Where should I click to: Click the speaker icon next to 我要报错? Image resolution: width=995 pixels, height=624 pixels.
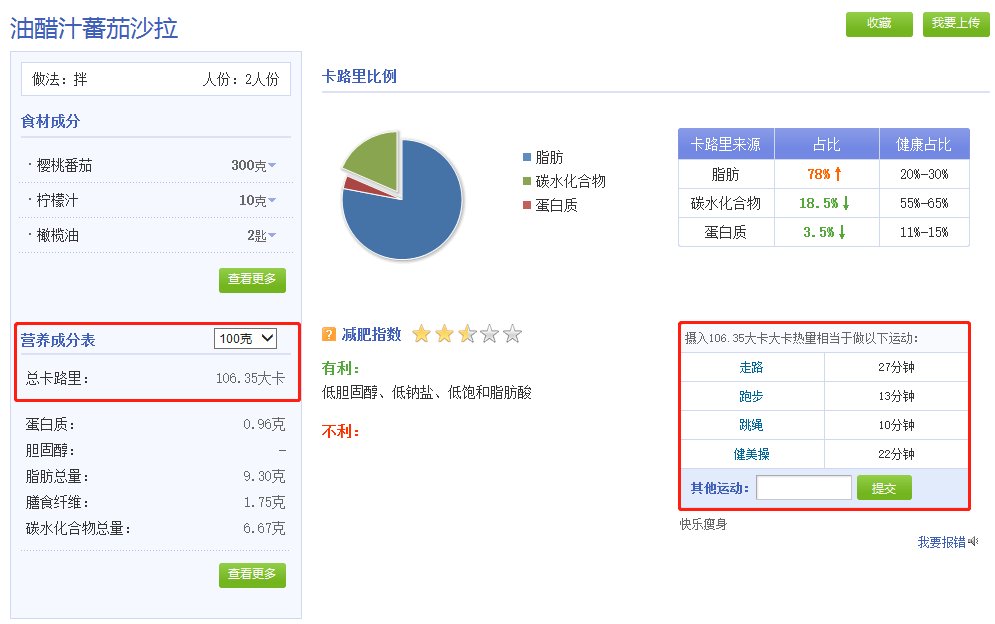click(975, 540)
